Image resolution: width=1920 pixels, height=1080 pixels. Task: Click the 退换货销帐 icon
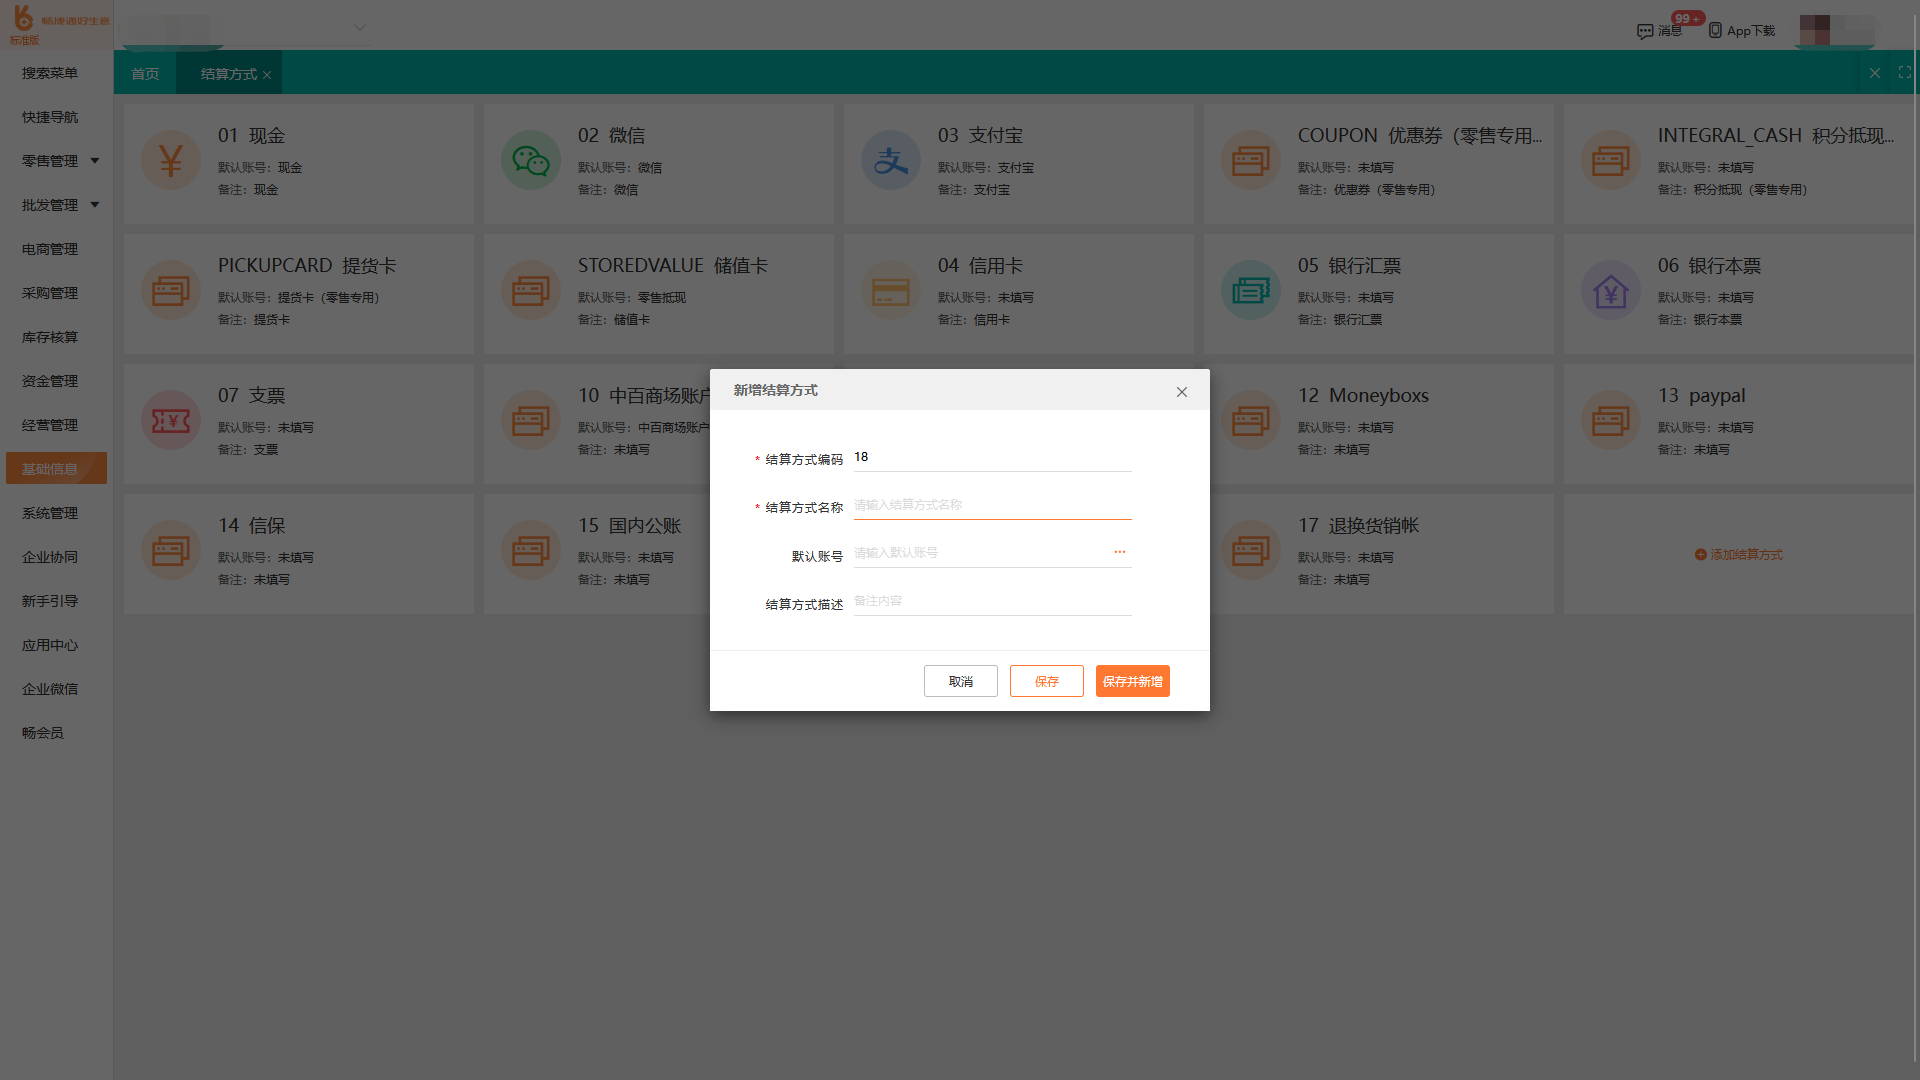click(x=1250, y=551)
